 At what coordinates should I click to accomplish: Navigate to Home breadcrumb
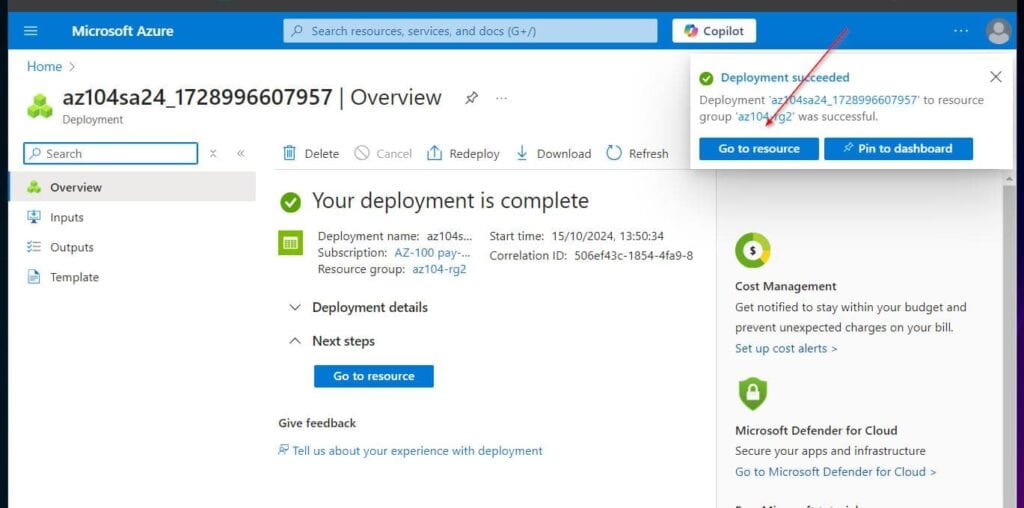point(44,67)
